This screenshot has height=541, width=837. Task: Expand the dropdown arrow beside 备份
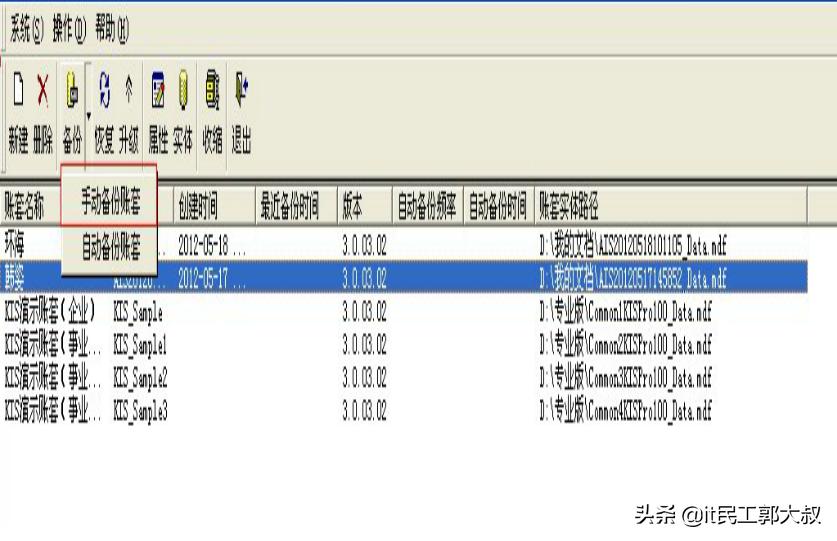coord(88,114)
